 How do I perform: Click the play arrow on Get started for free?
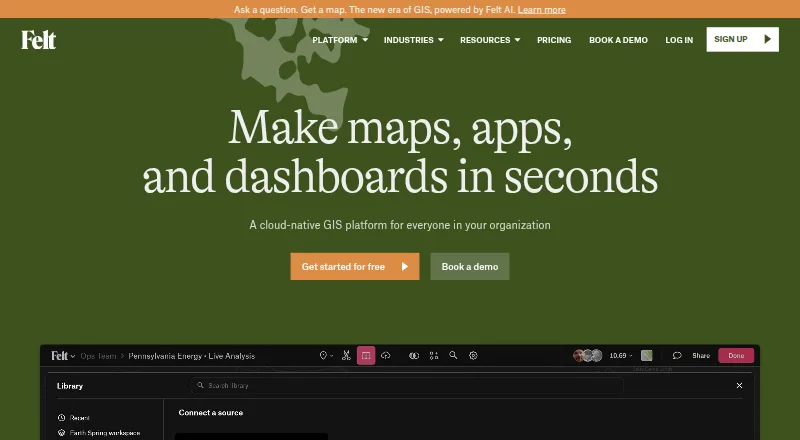(405, 266)
